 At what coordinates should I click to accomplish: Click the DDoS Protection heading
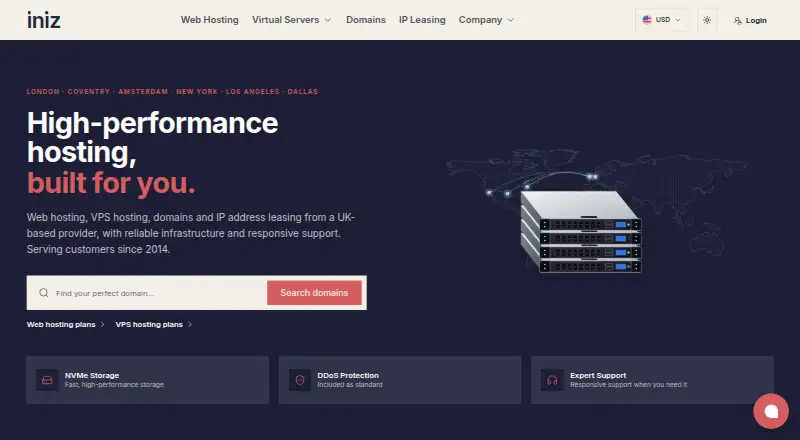point(348,375)
